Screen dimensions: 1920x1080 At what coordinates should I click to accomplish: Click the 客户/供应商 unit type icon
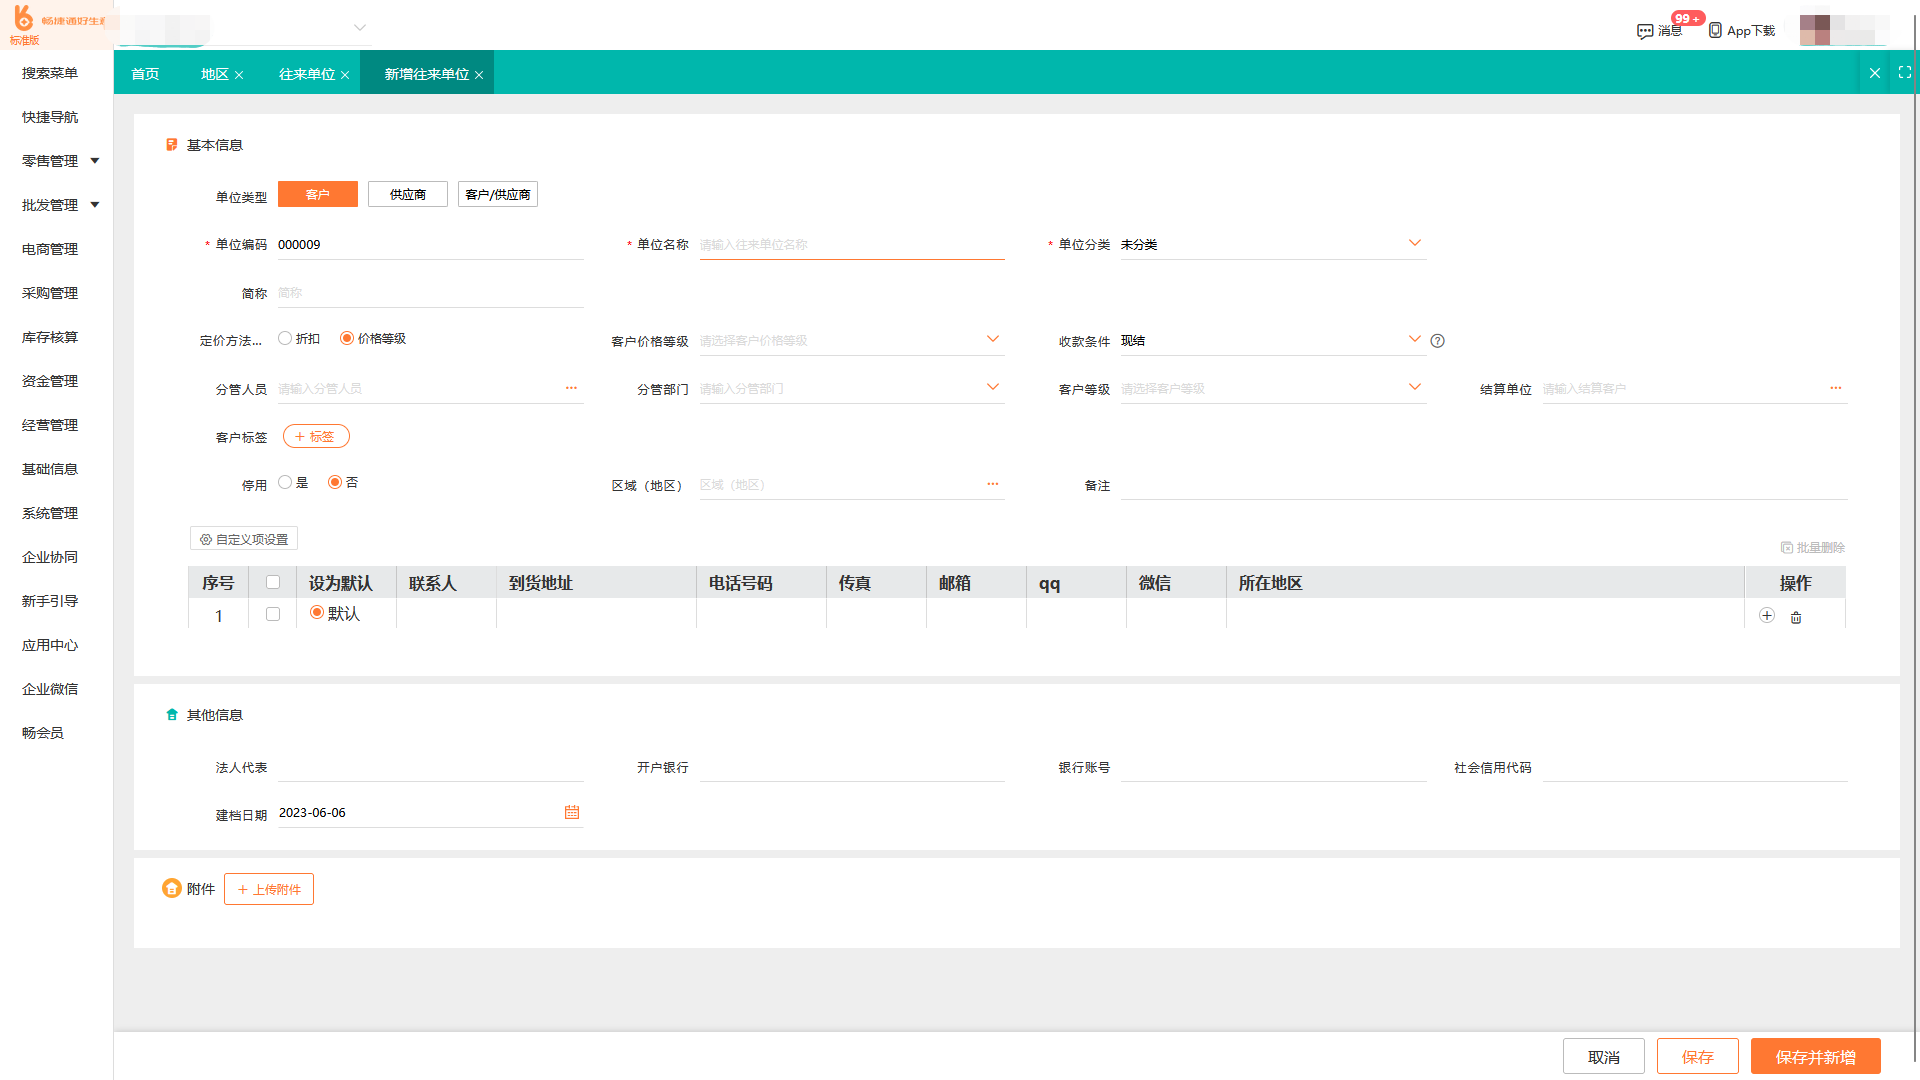pos(498,195)
